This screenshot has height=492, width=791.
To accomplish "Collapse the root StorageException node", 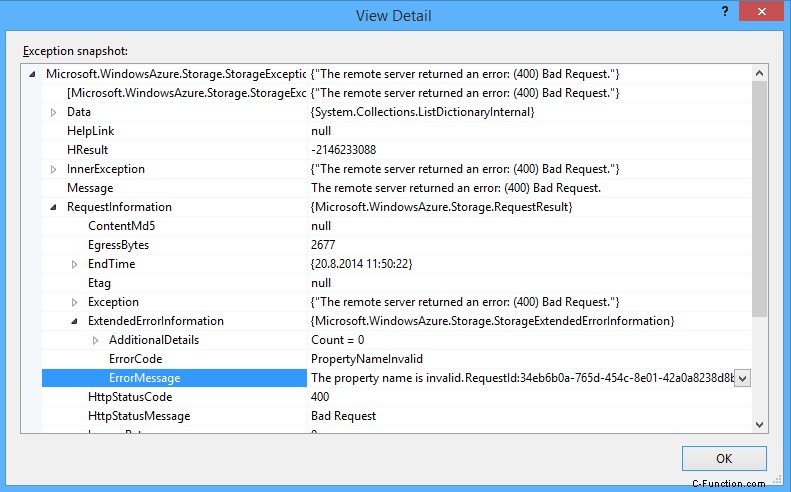I will (x=32, y=74).
